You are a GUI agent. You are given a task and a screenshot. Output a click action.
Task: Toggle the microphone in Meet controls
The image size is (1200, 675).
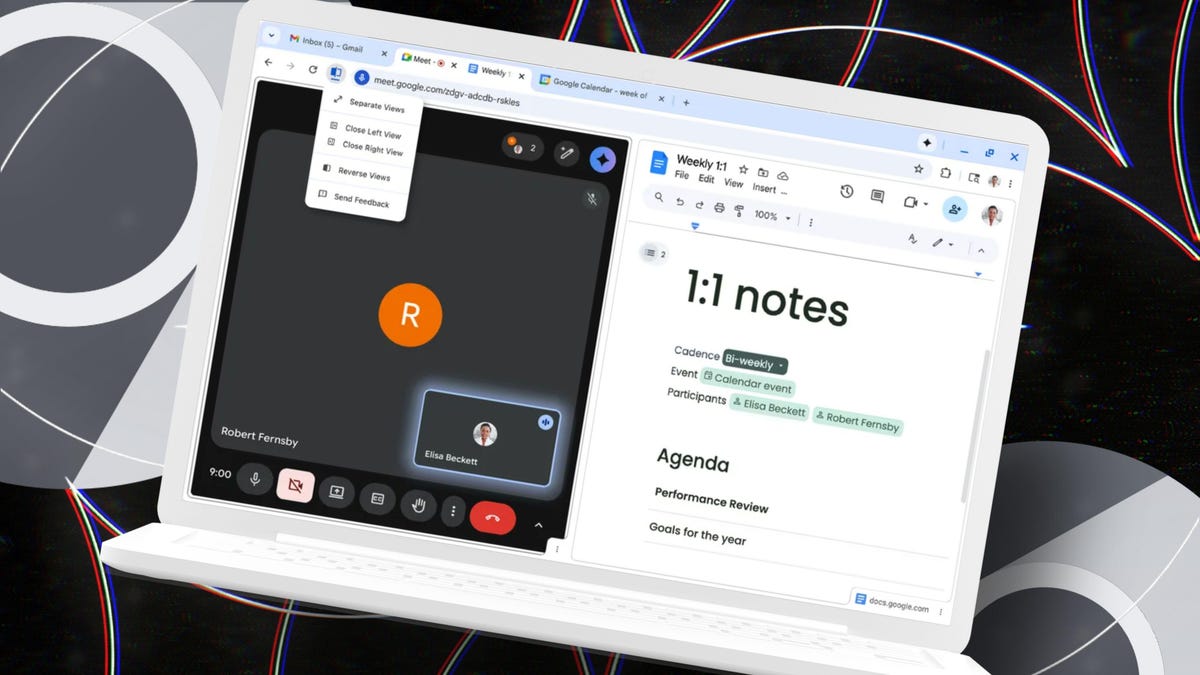[255, 479]
